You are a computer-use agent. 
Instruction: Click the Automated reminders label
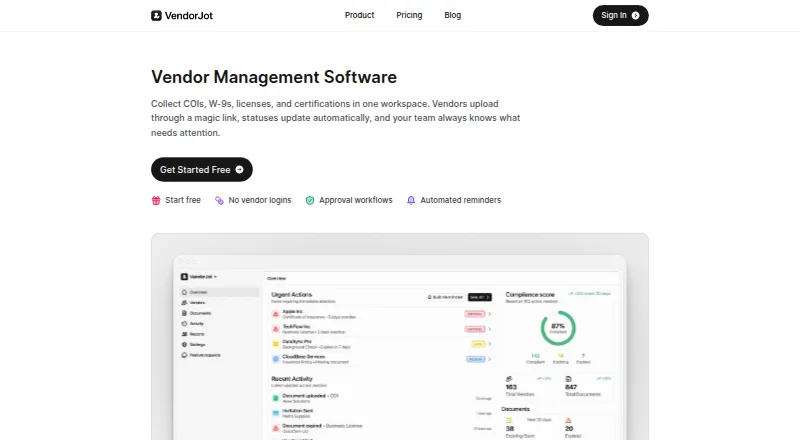(461, 200)
